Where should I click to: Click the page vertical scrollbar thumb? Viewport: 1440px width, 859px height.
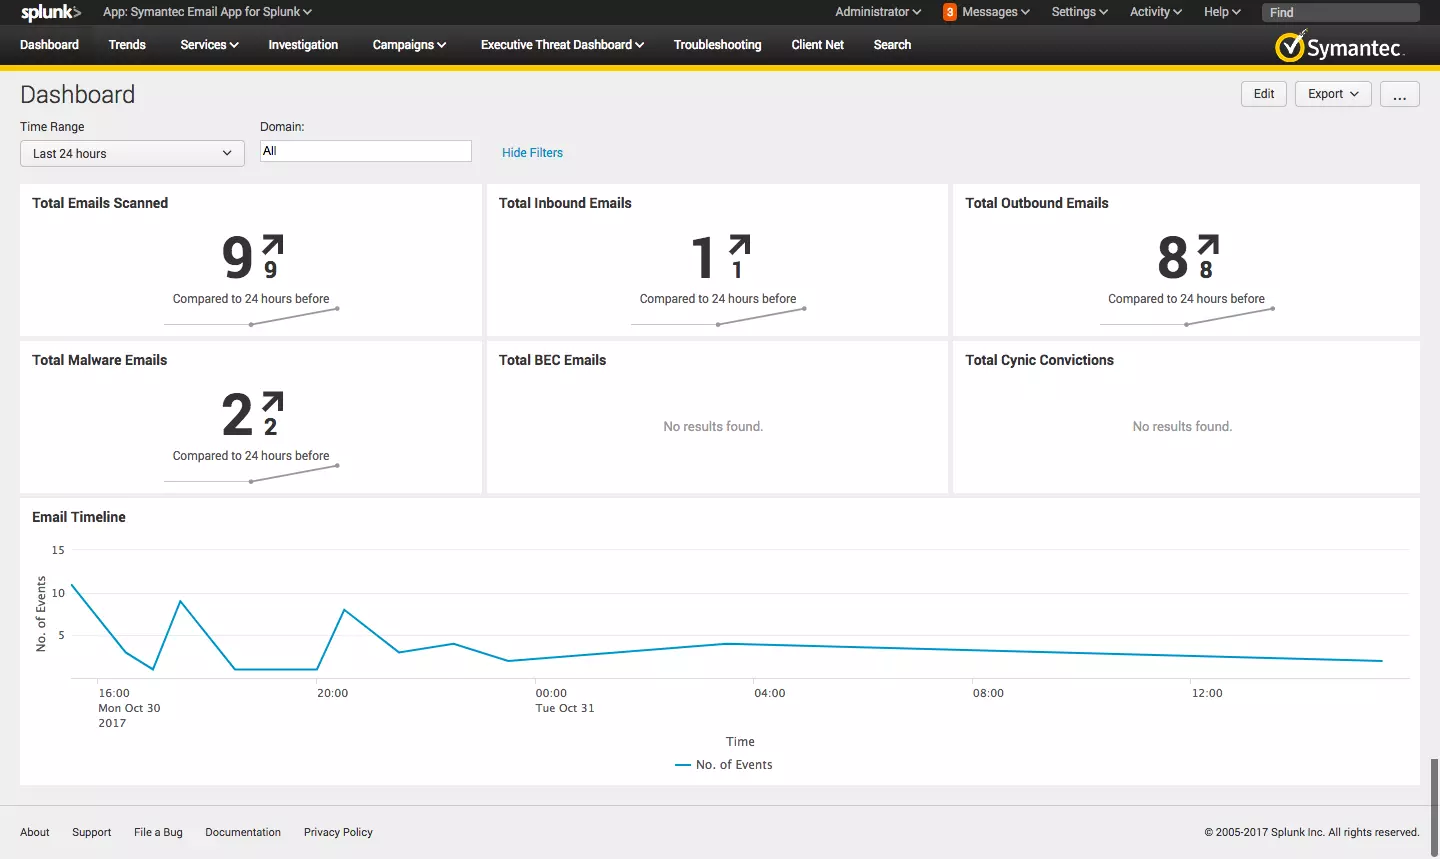click(1435, 806)
